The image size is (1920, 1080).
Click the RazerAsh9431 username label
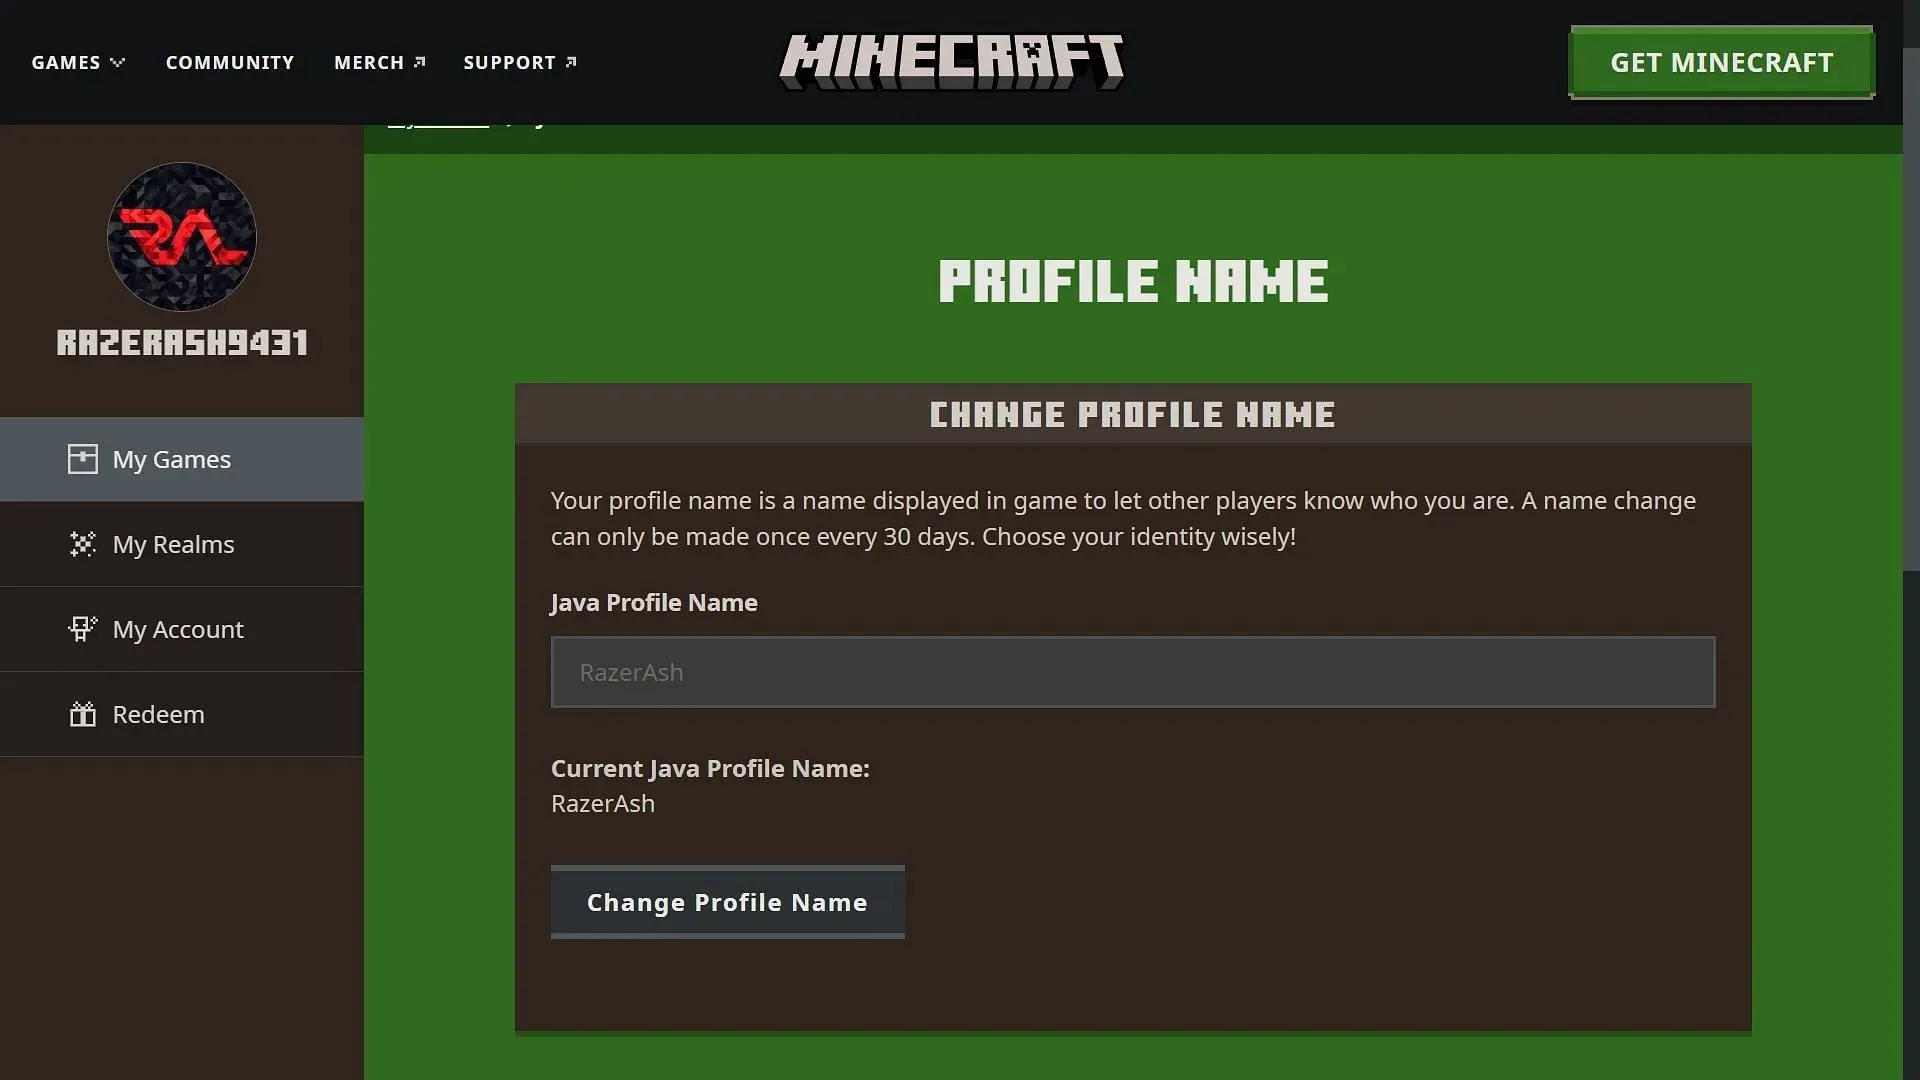coord(181,343)
